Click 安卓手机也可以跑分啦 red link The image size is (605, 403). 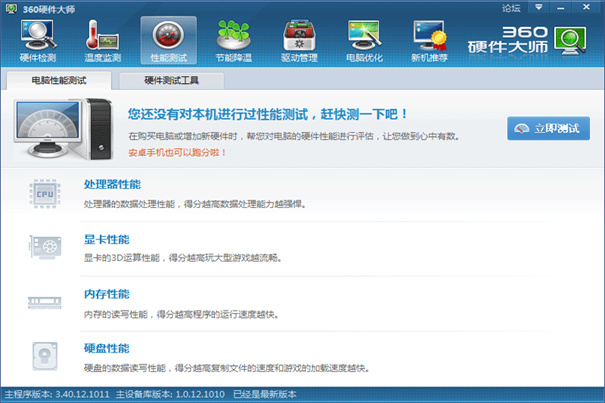[x=177, y=152]
